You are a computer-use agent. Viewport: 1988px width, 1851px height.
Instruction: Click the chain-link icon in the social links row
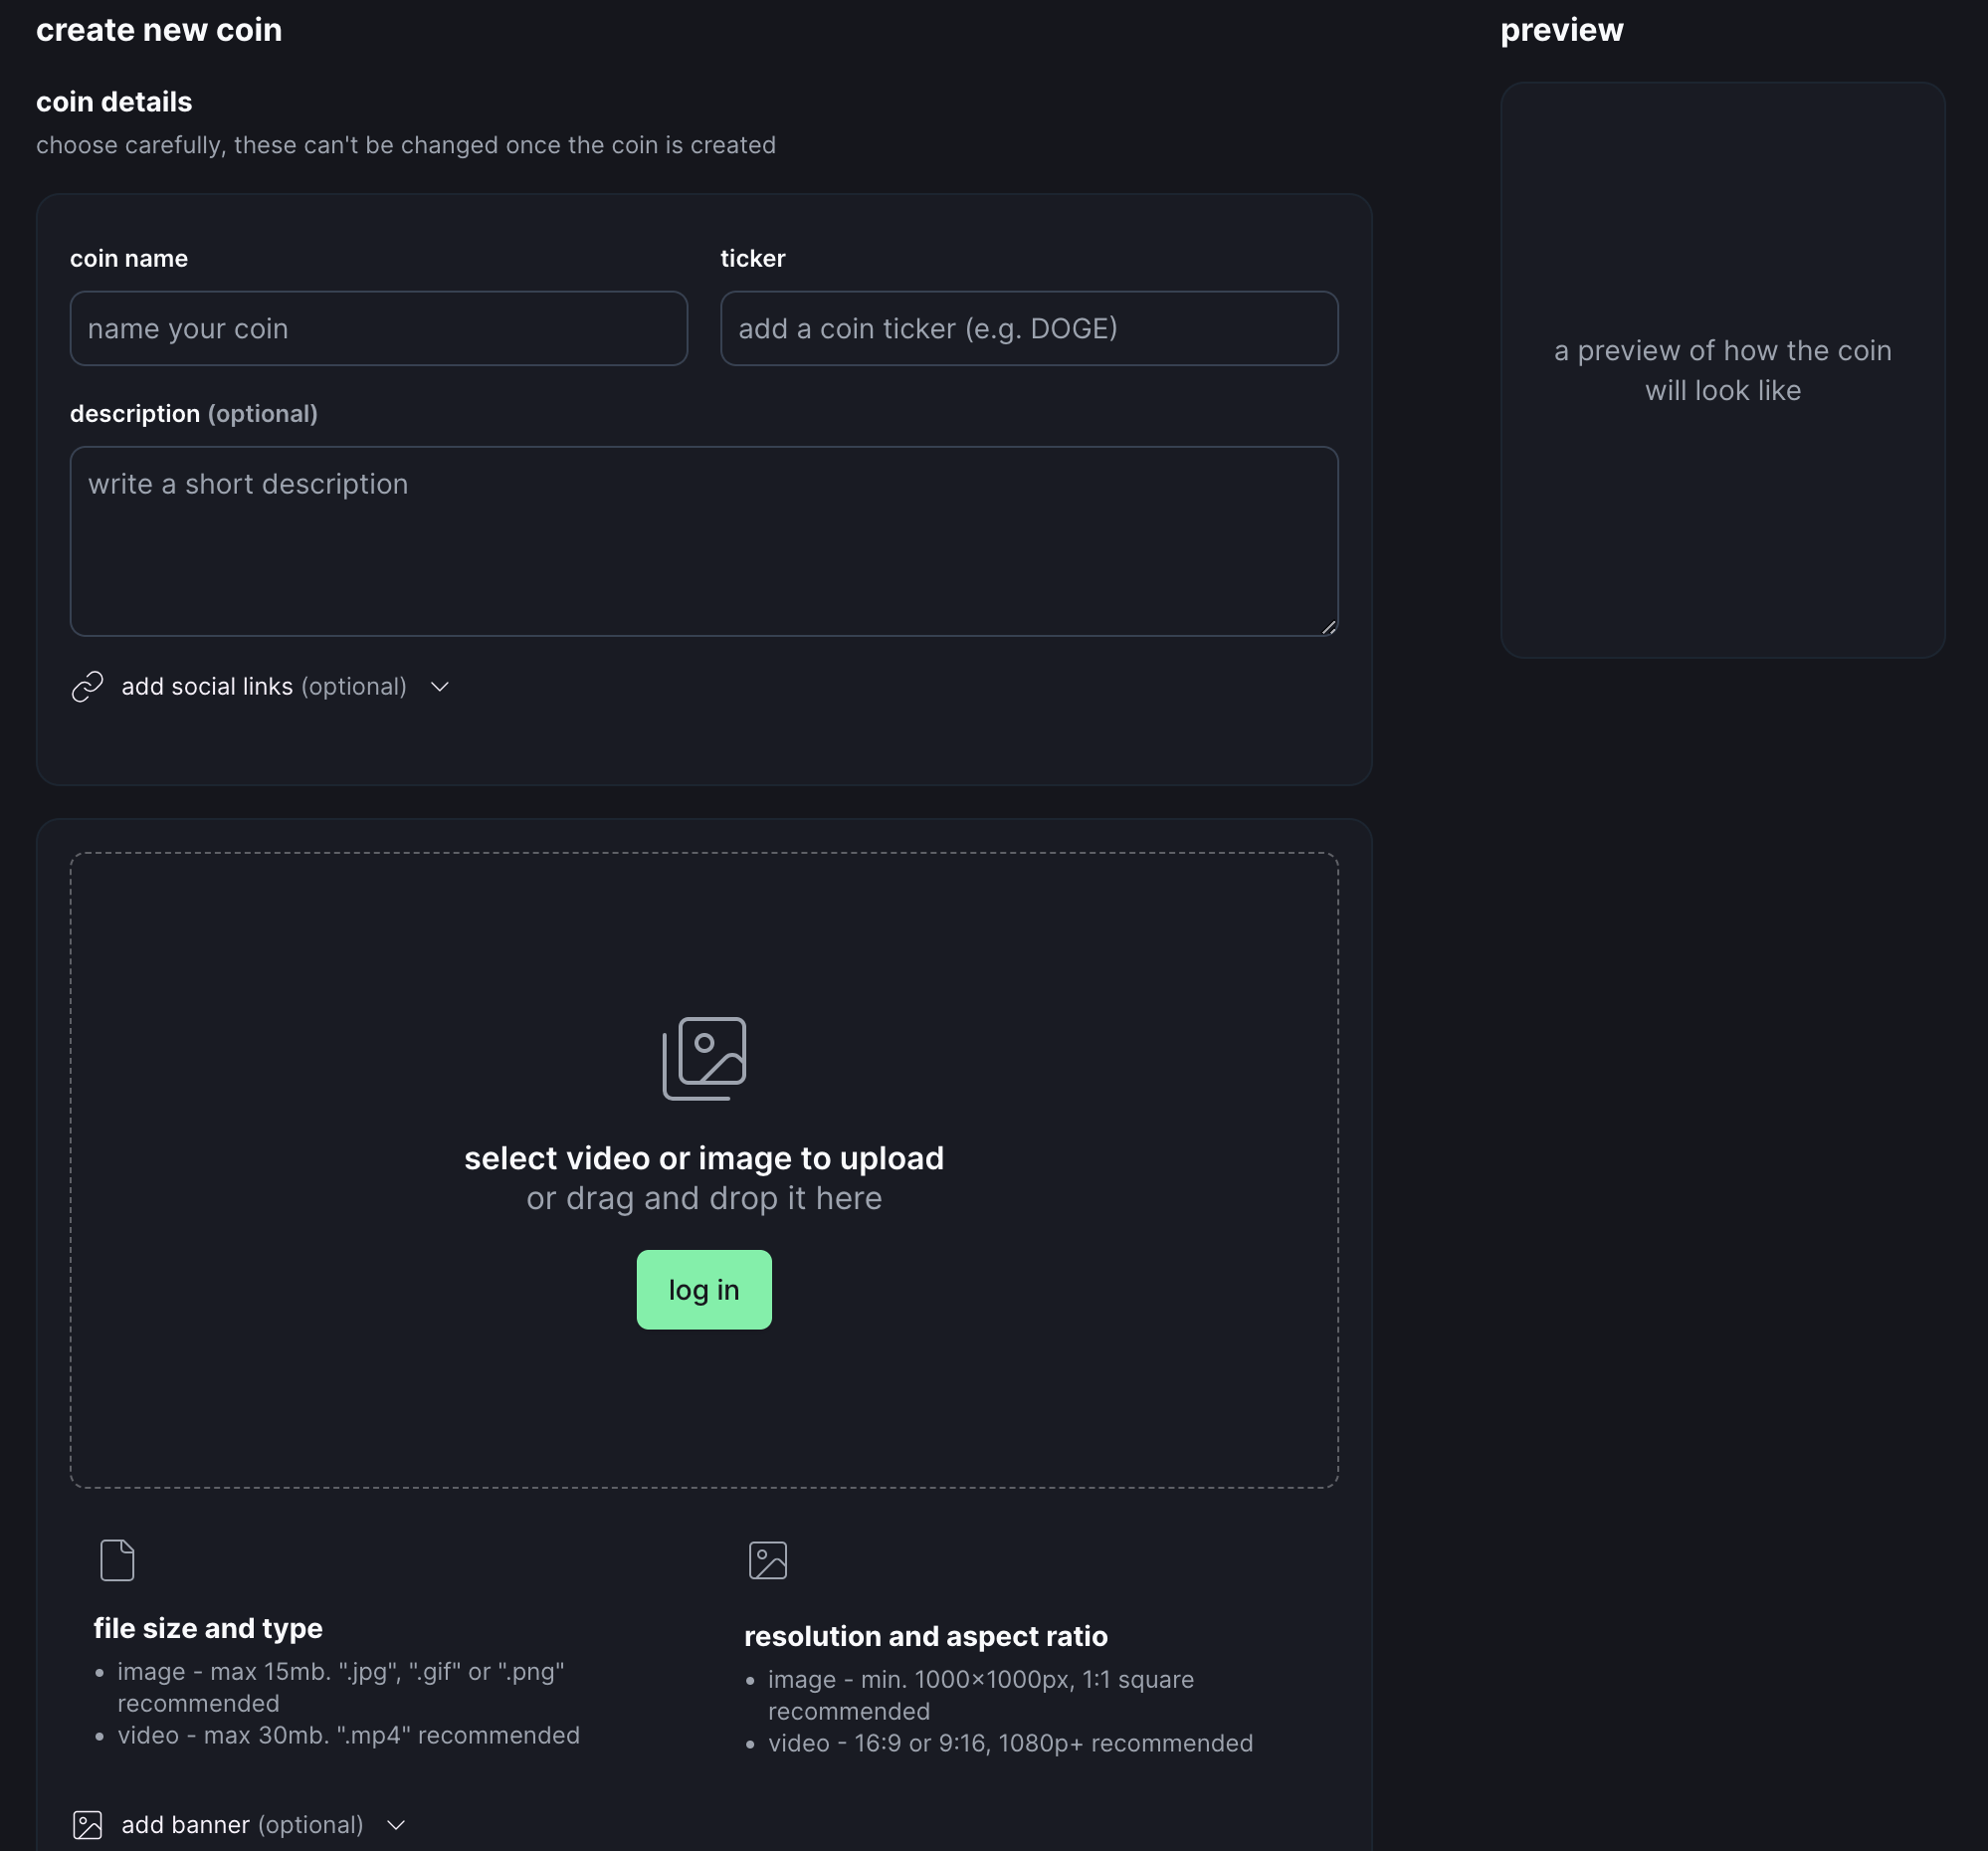[x=88, y=687]
